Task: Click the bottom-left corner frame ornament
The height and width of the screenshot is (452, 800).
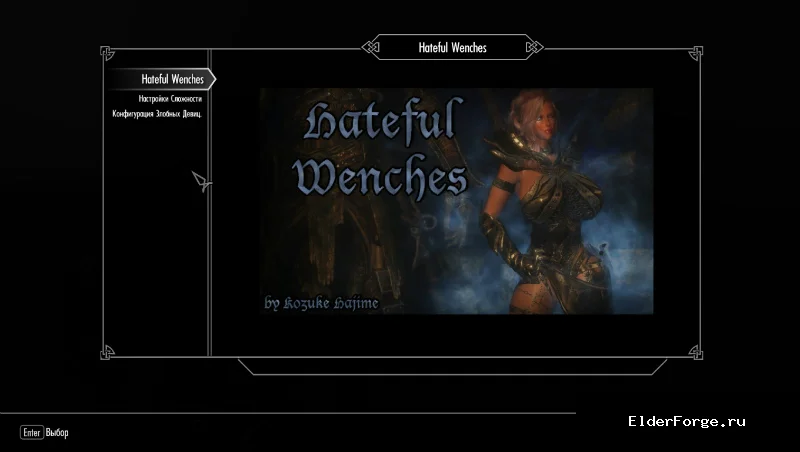Action: point(107,351)
